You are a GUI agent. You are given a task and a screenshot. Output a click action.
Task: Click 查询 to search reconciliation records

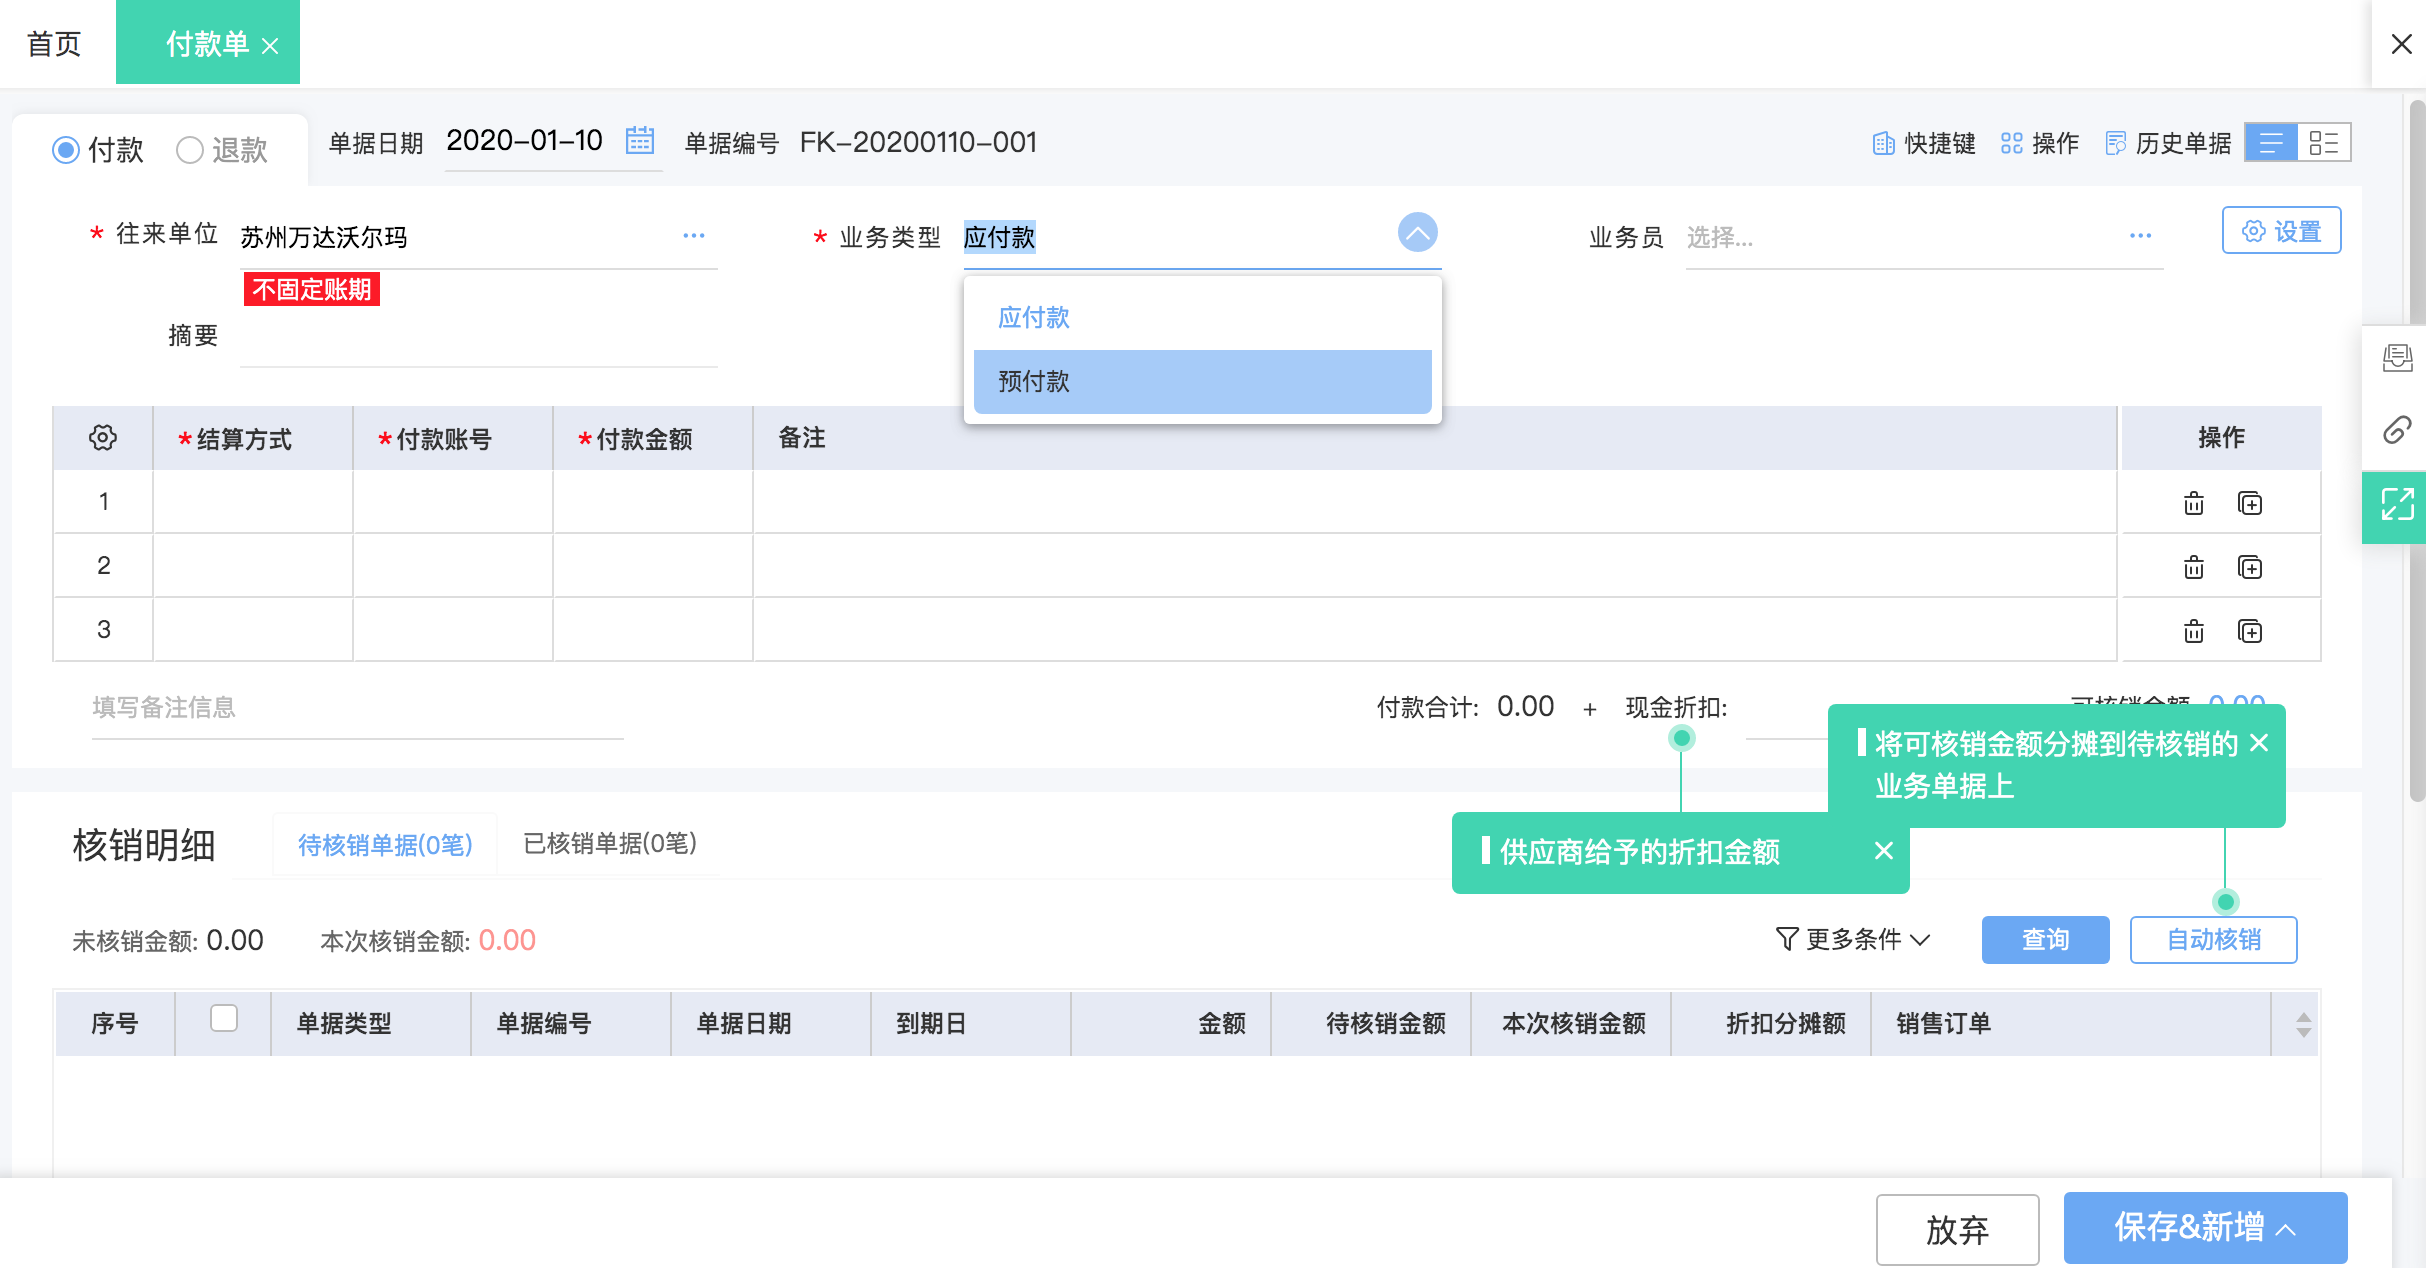click(x=2047, y=941)
